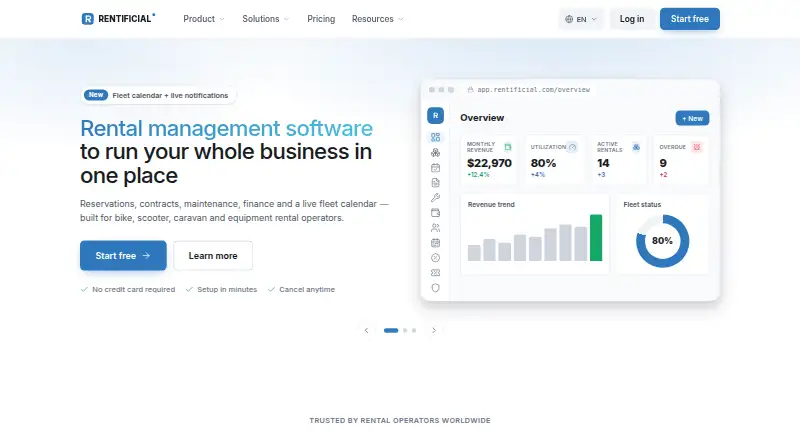Image resolution: width=800 pixels, height=440 pixels.
Task: Click the red Overdue alarm icon
Action: point(696,147)
